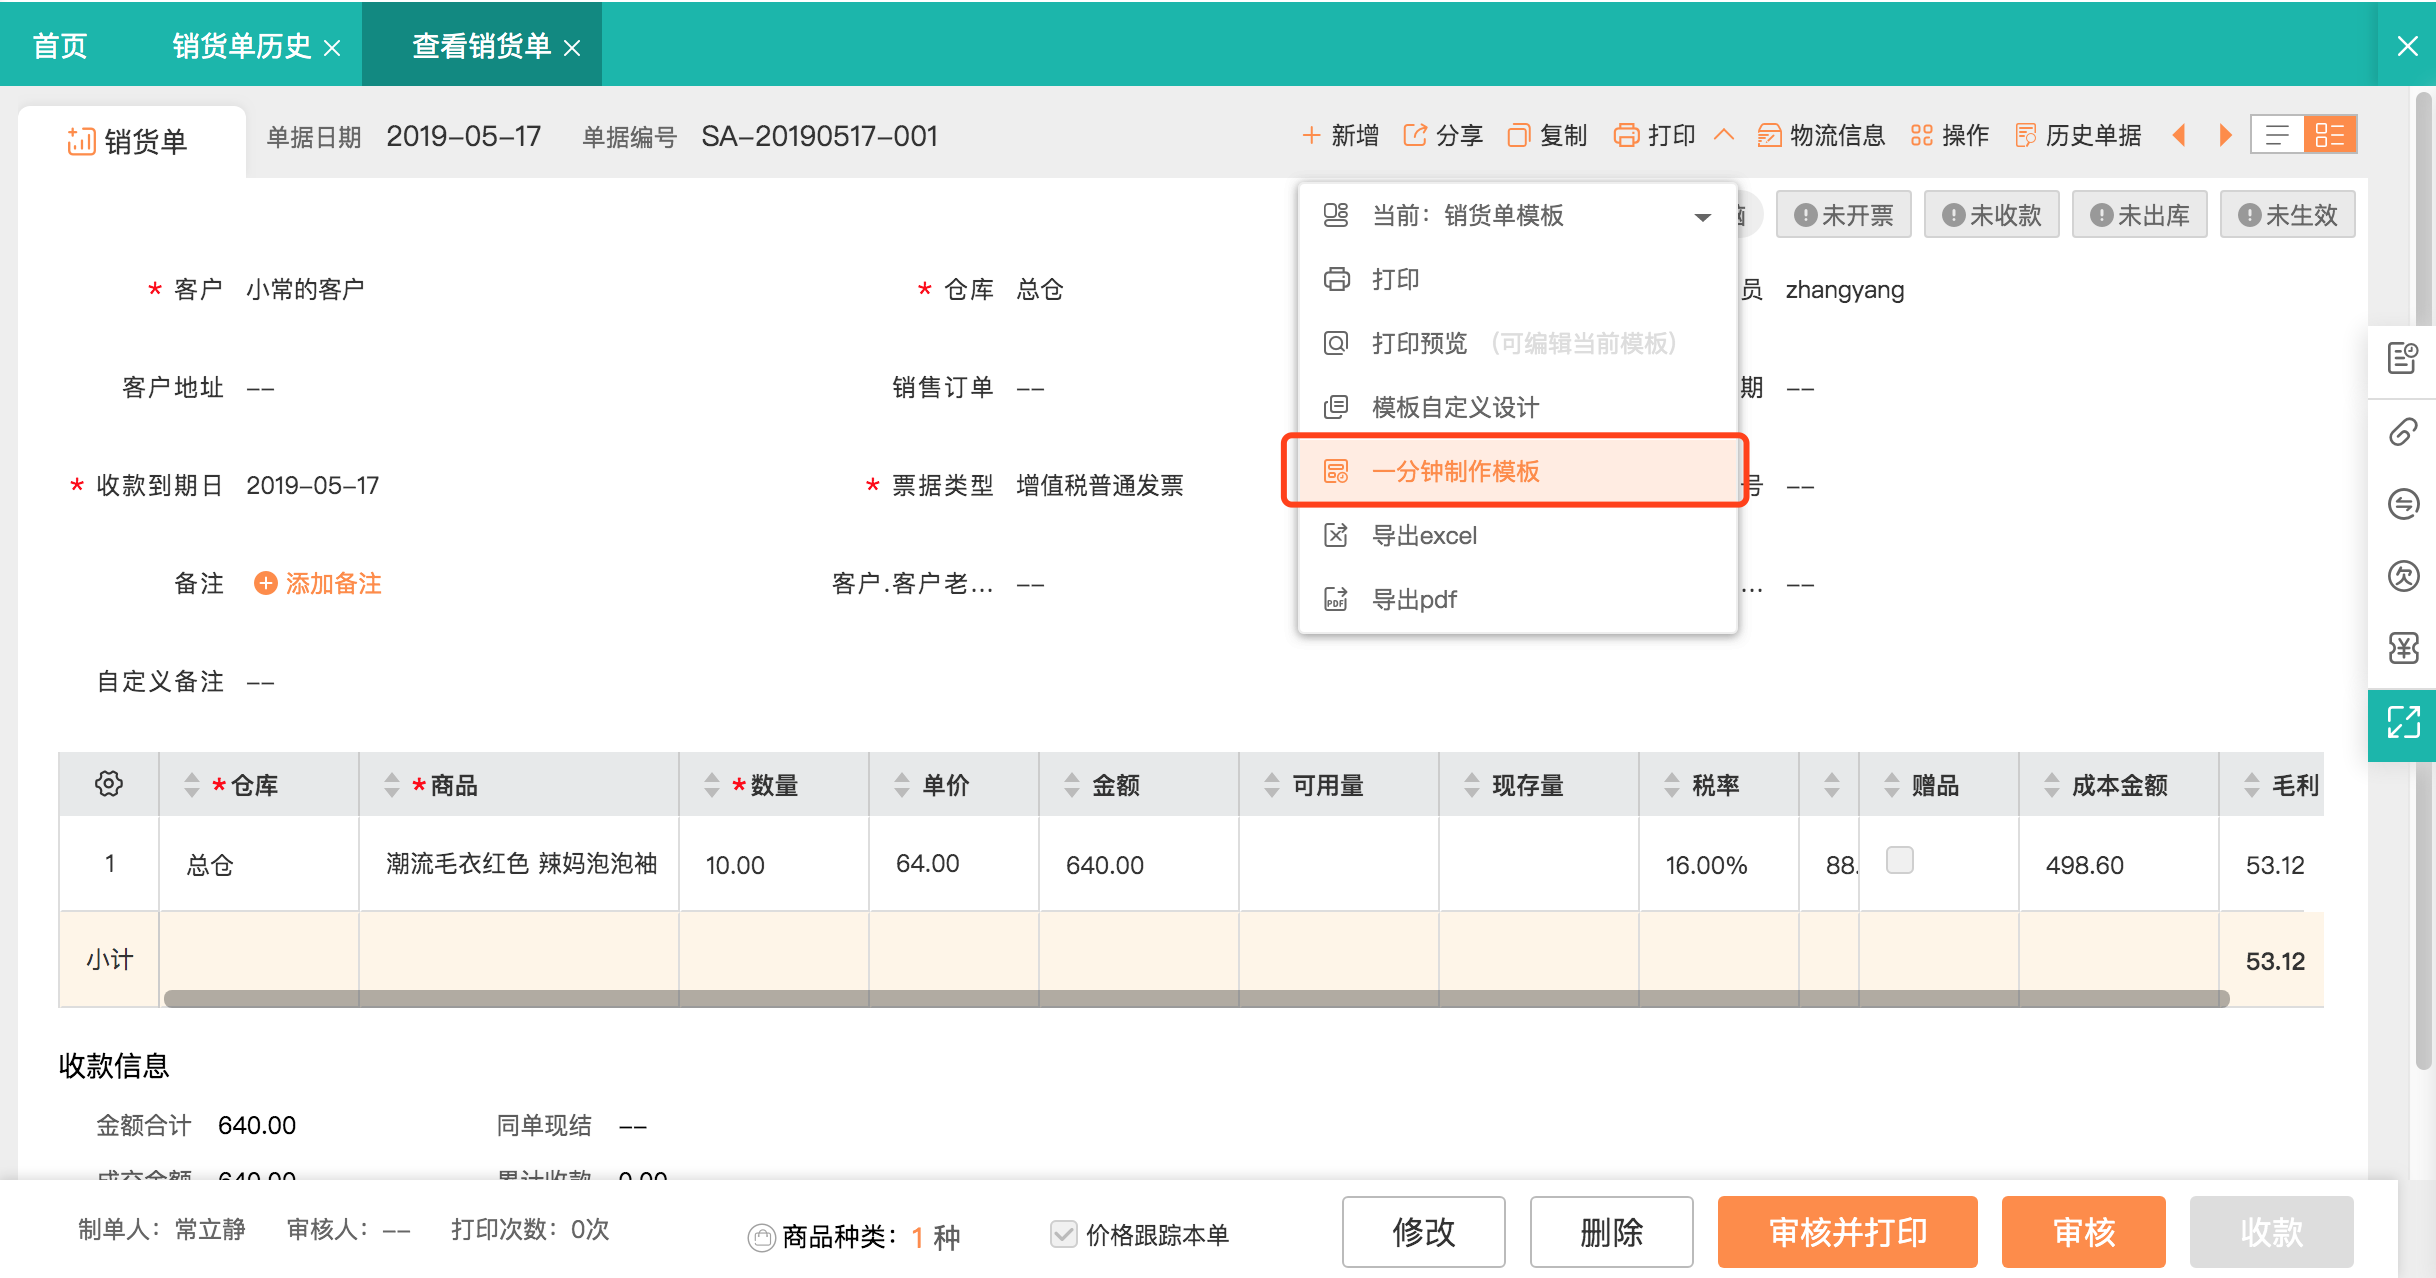This screenshot has width=2436, height=1278.
Task: Click the share 分享 icon
Action: pos(1415,135)
